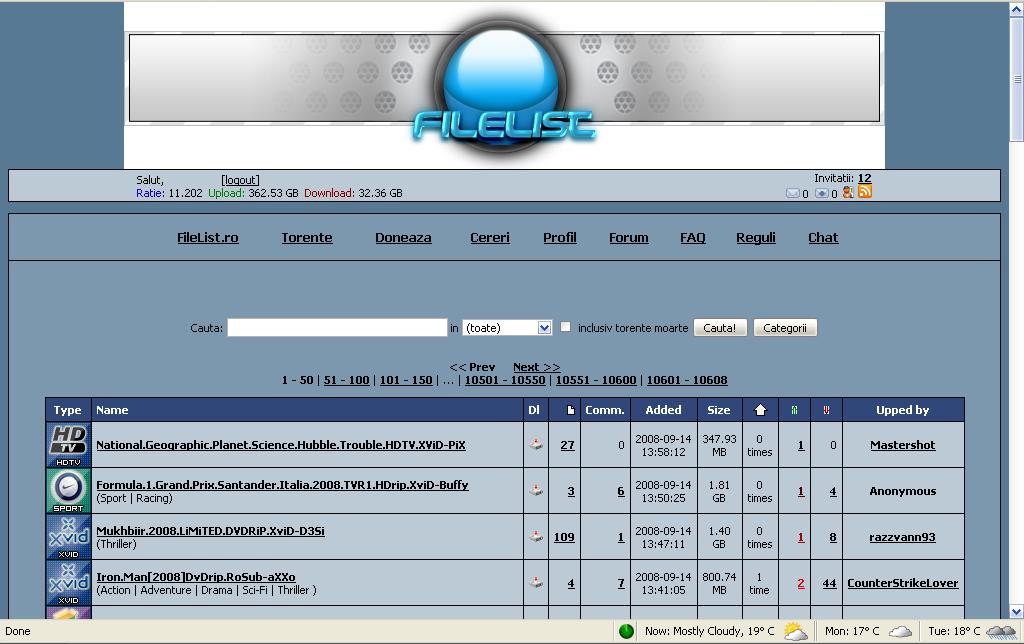Open the Torente menu item
This screenshot has width=1024, height=644.
(306, 238)
